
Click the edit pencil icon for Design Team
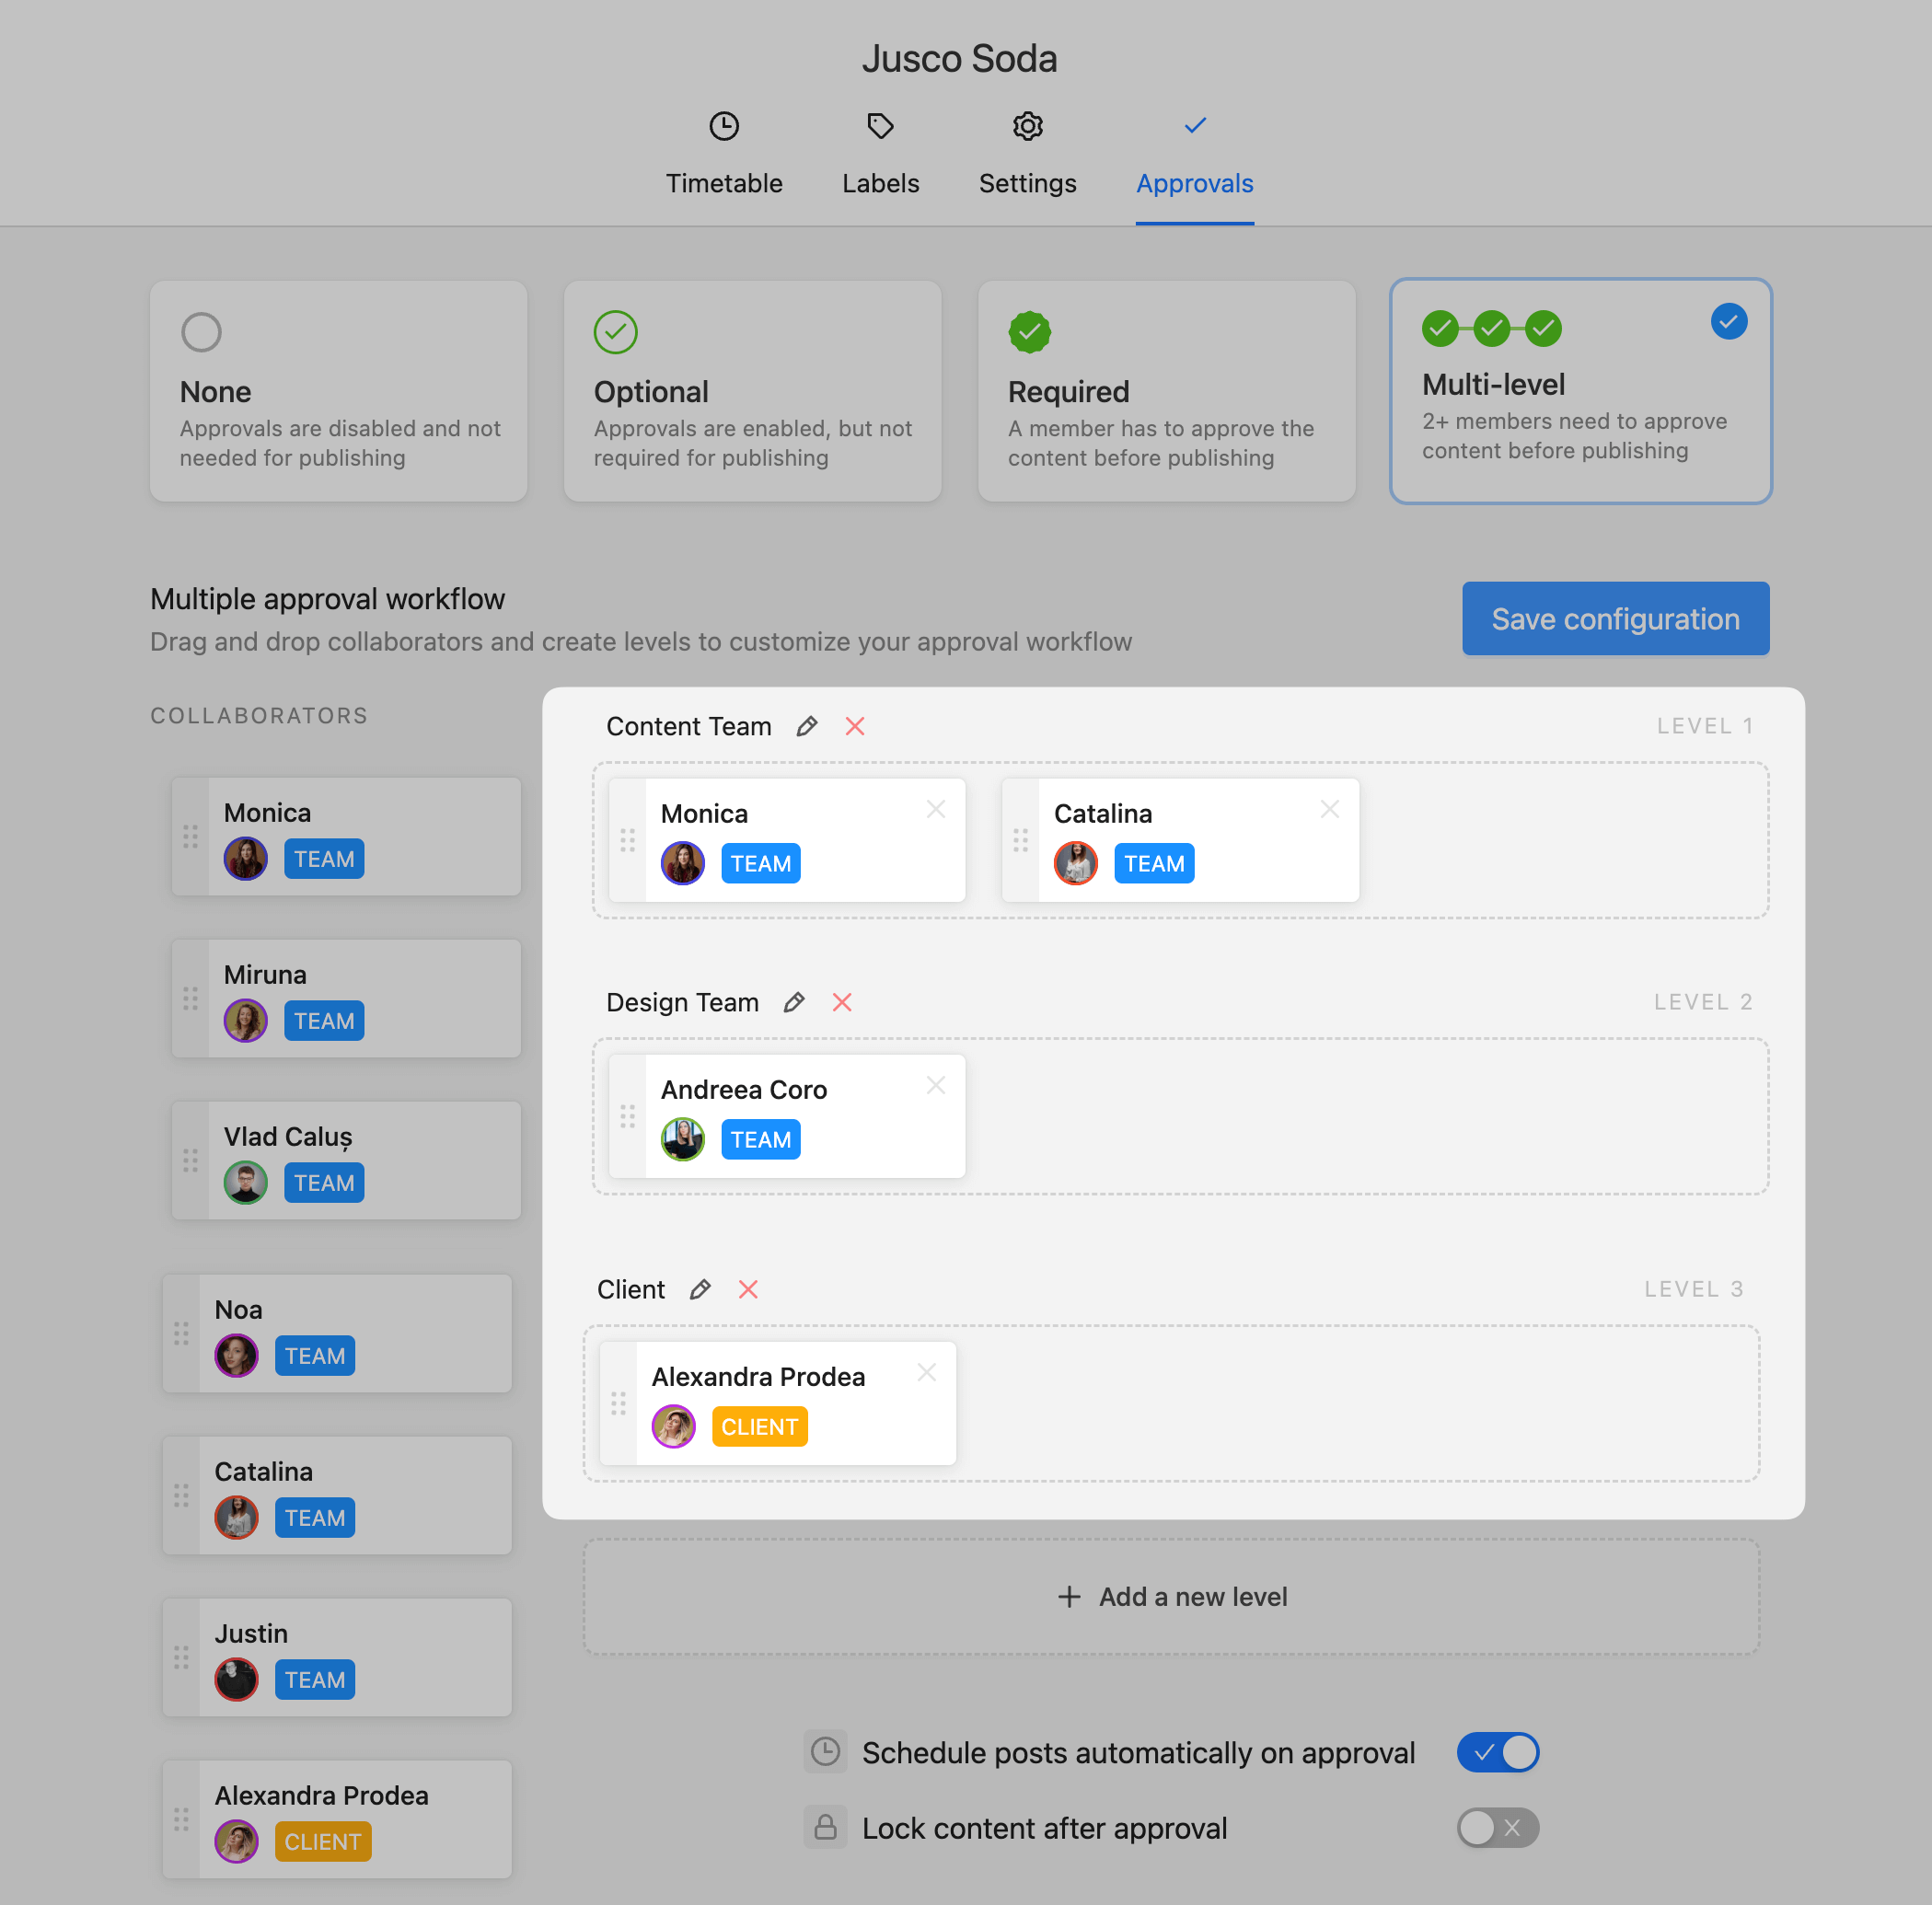tap(794, 1001)
